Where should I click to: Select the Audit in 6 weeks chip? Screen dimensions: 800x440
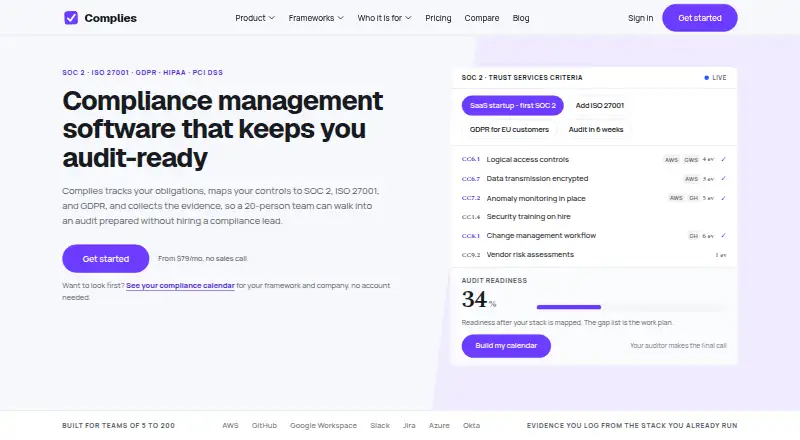point(596,130)
